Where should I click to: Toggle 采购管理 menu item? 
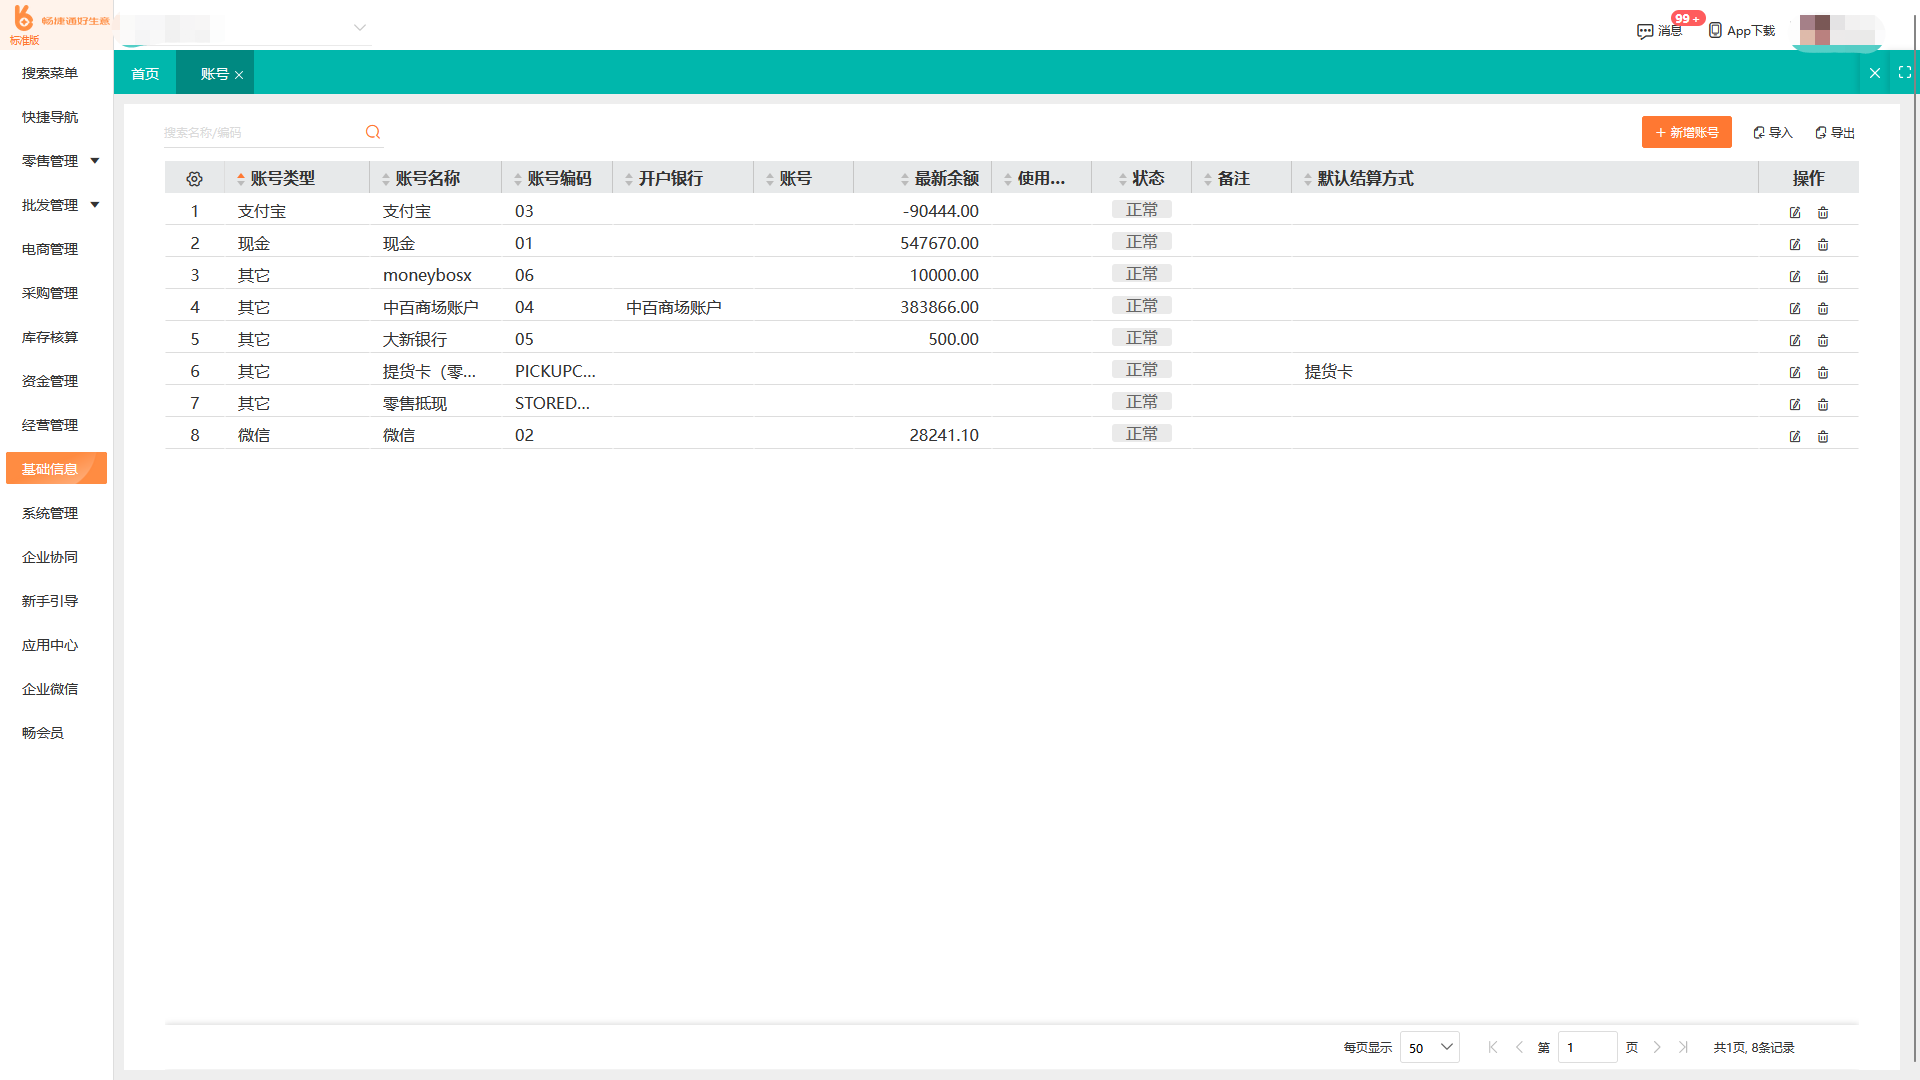54,291
